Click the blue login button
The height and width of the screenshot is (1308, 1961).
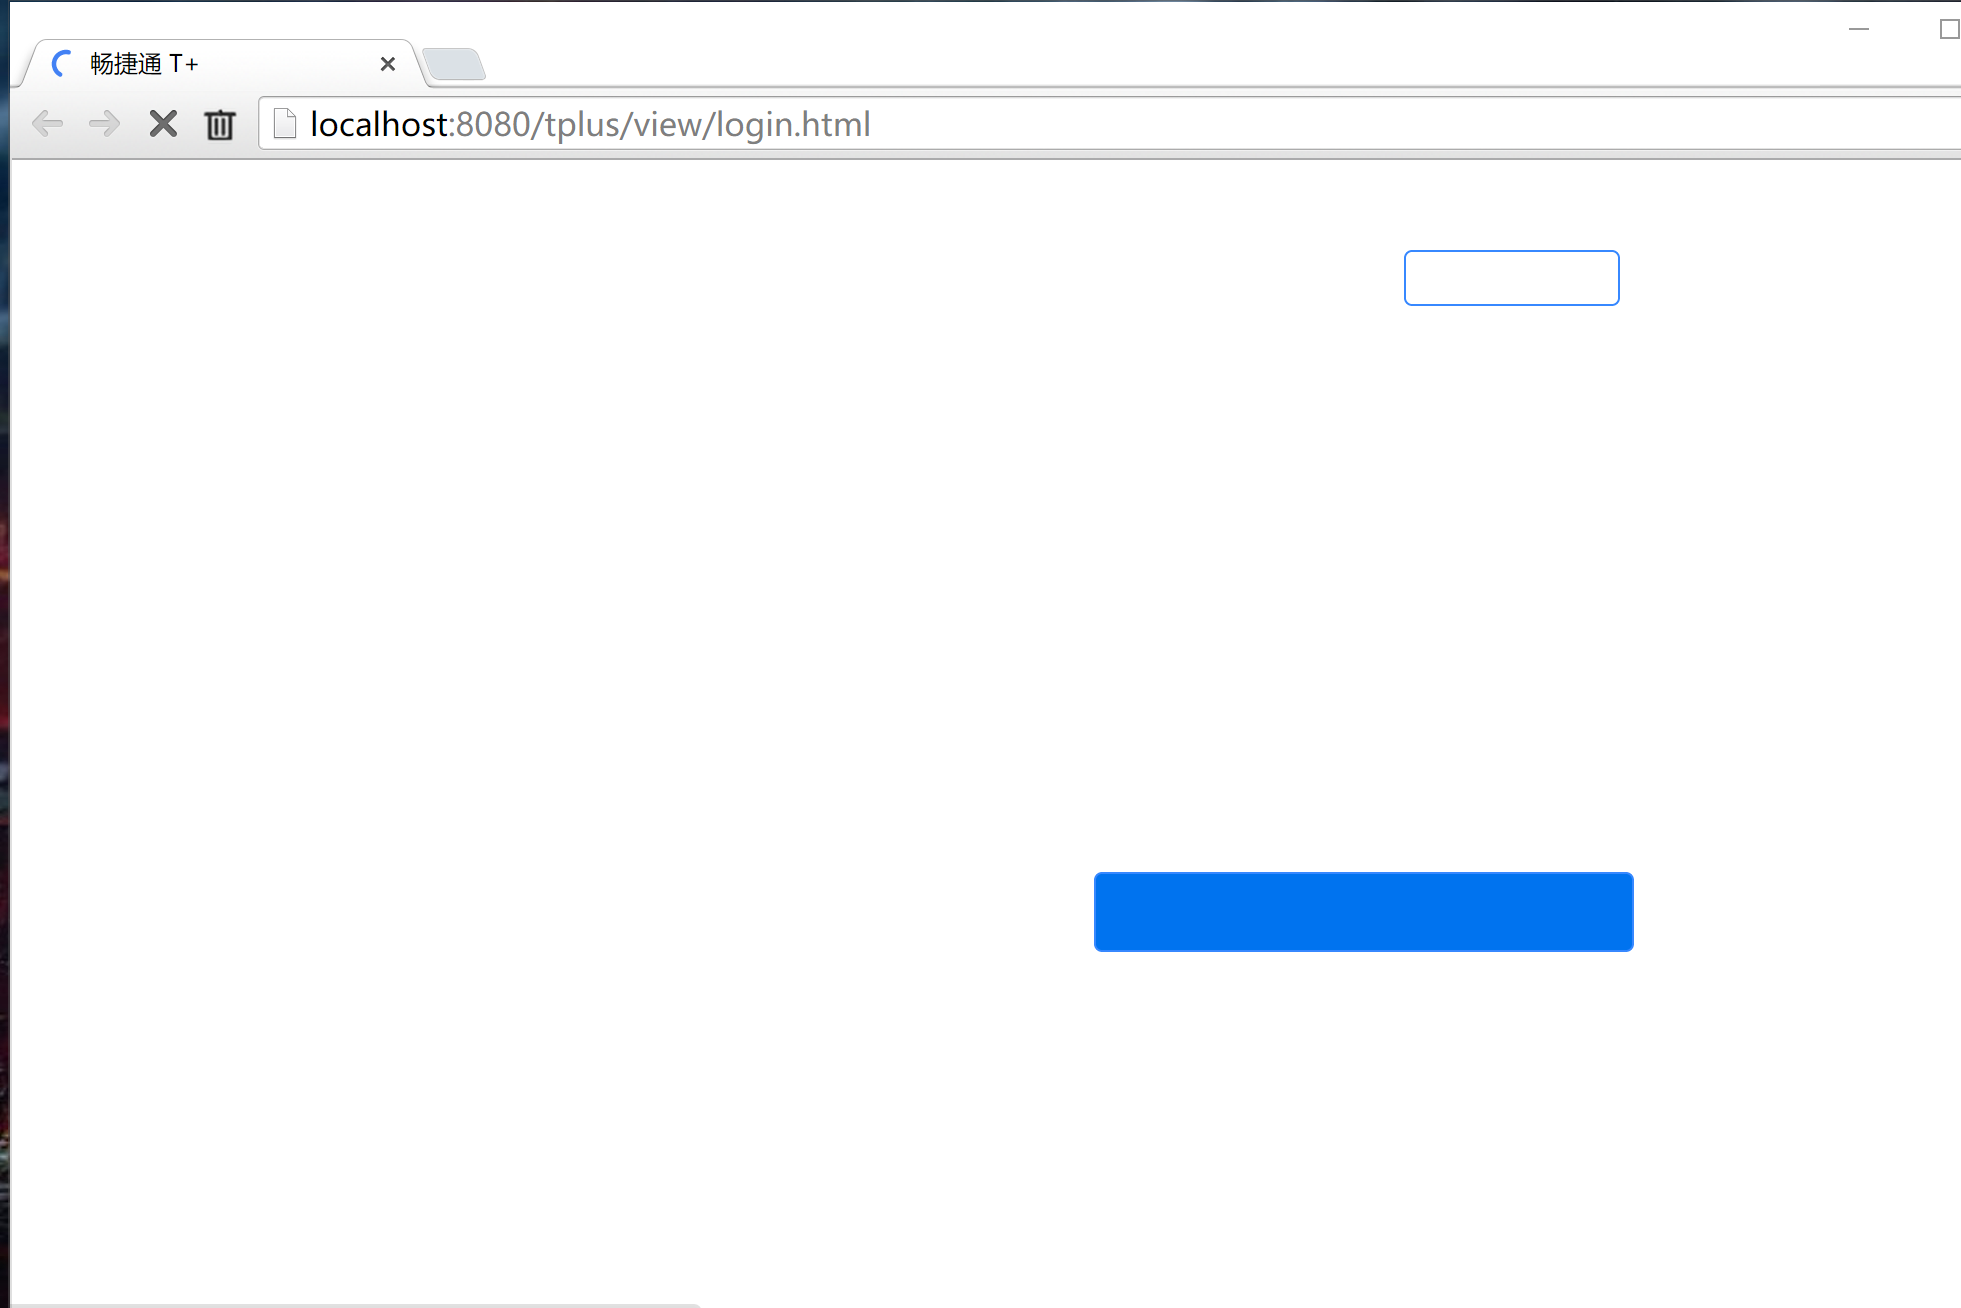[1363, 911]
